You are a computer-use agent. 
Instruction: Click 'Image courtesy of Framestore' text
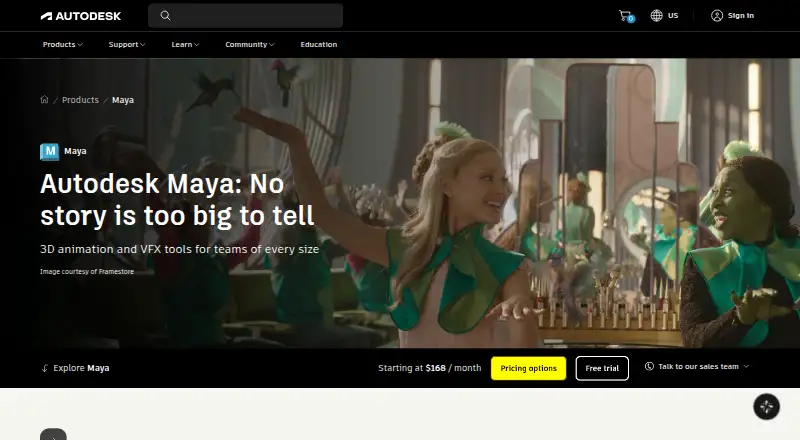87,272
